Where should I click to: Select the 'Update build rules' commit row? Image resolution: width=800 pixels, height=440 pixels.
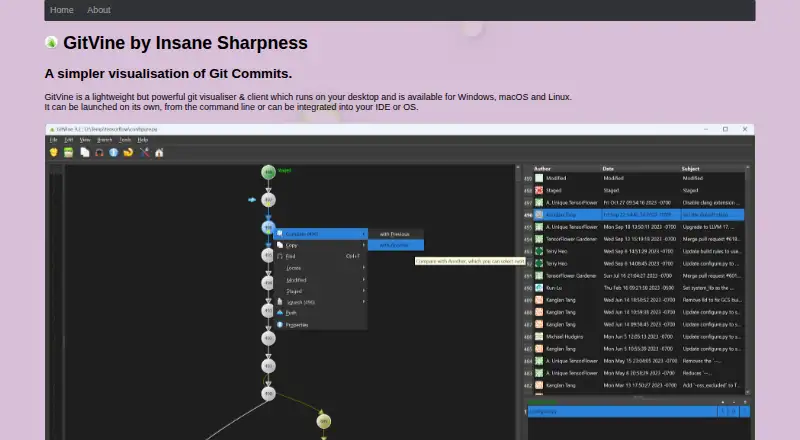pos(638,251)
